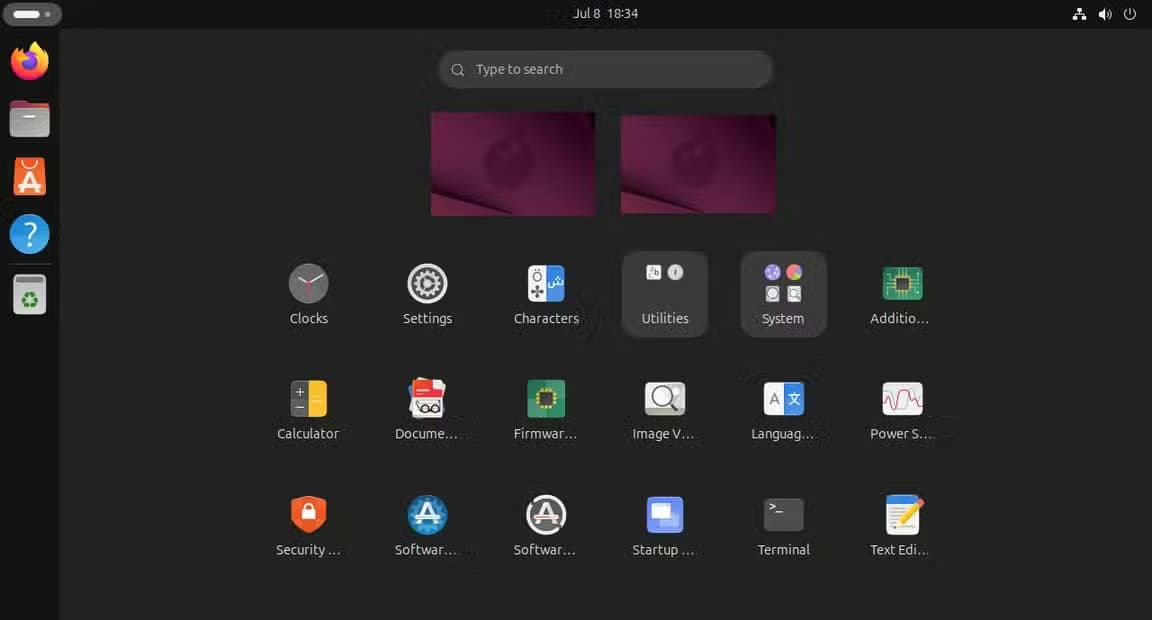Open the Trash in the dock

(x=29, y=295)
